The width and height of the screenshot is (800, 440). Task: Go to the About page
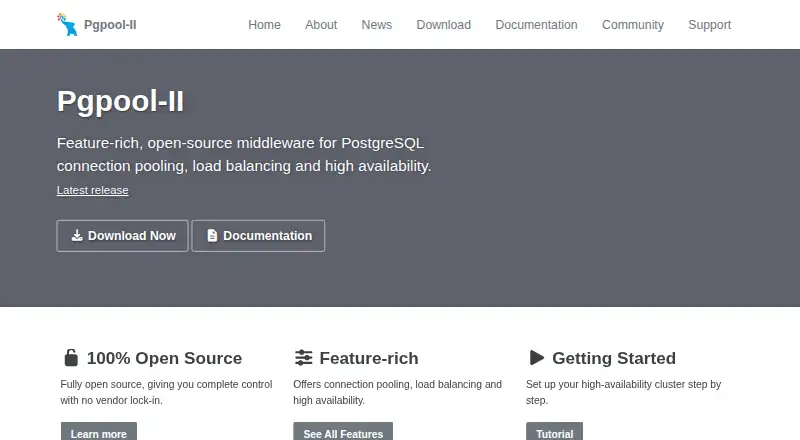(321, 25)
